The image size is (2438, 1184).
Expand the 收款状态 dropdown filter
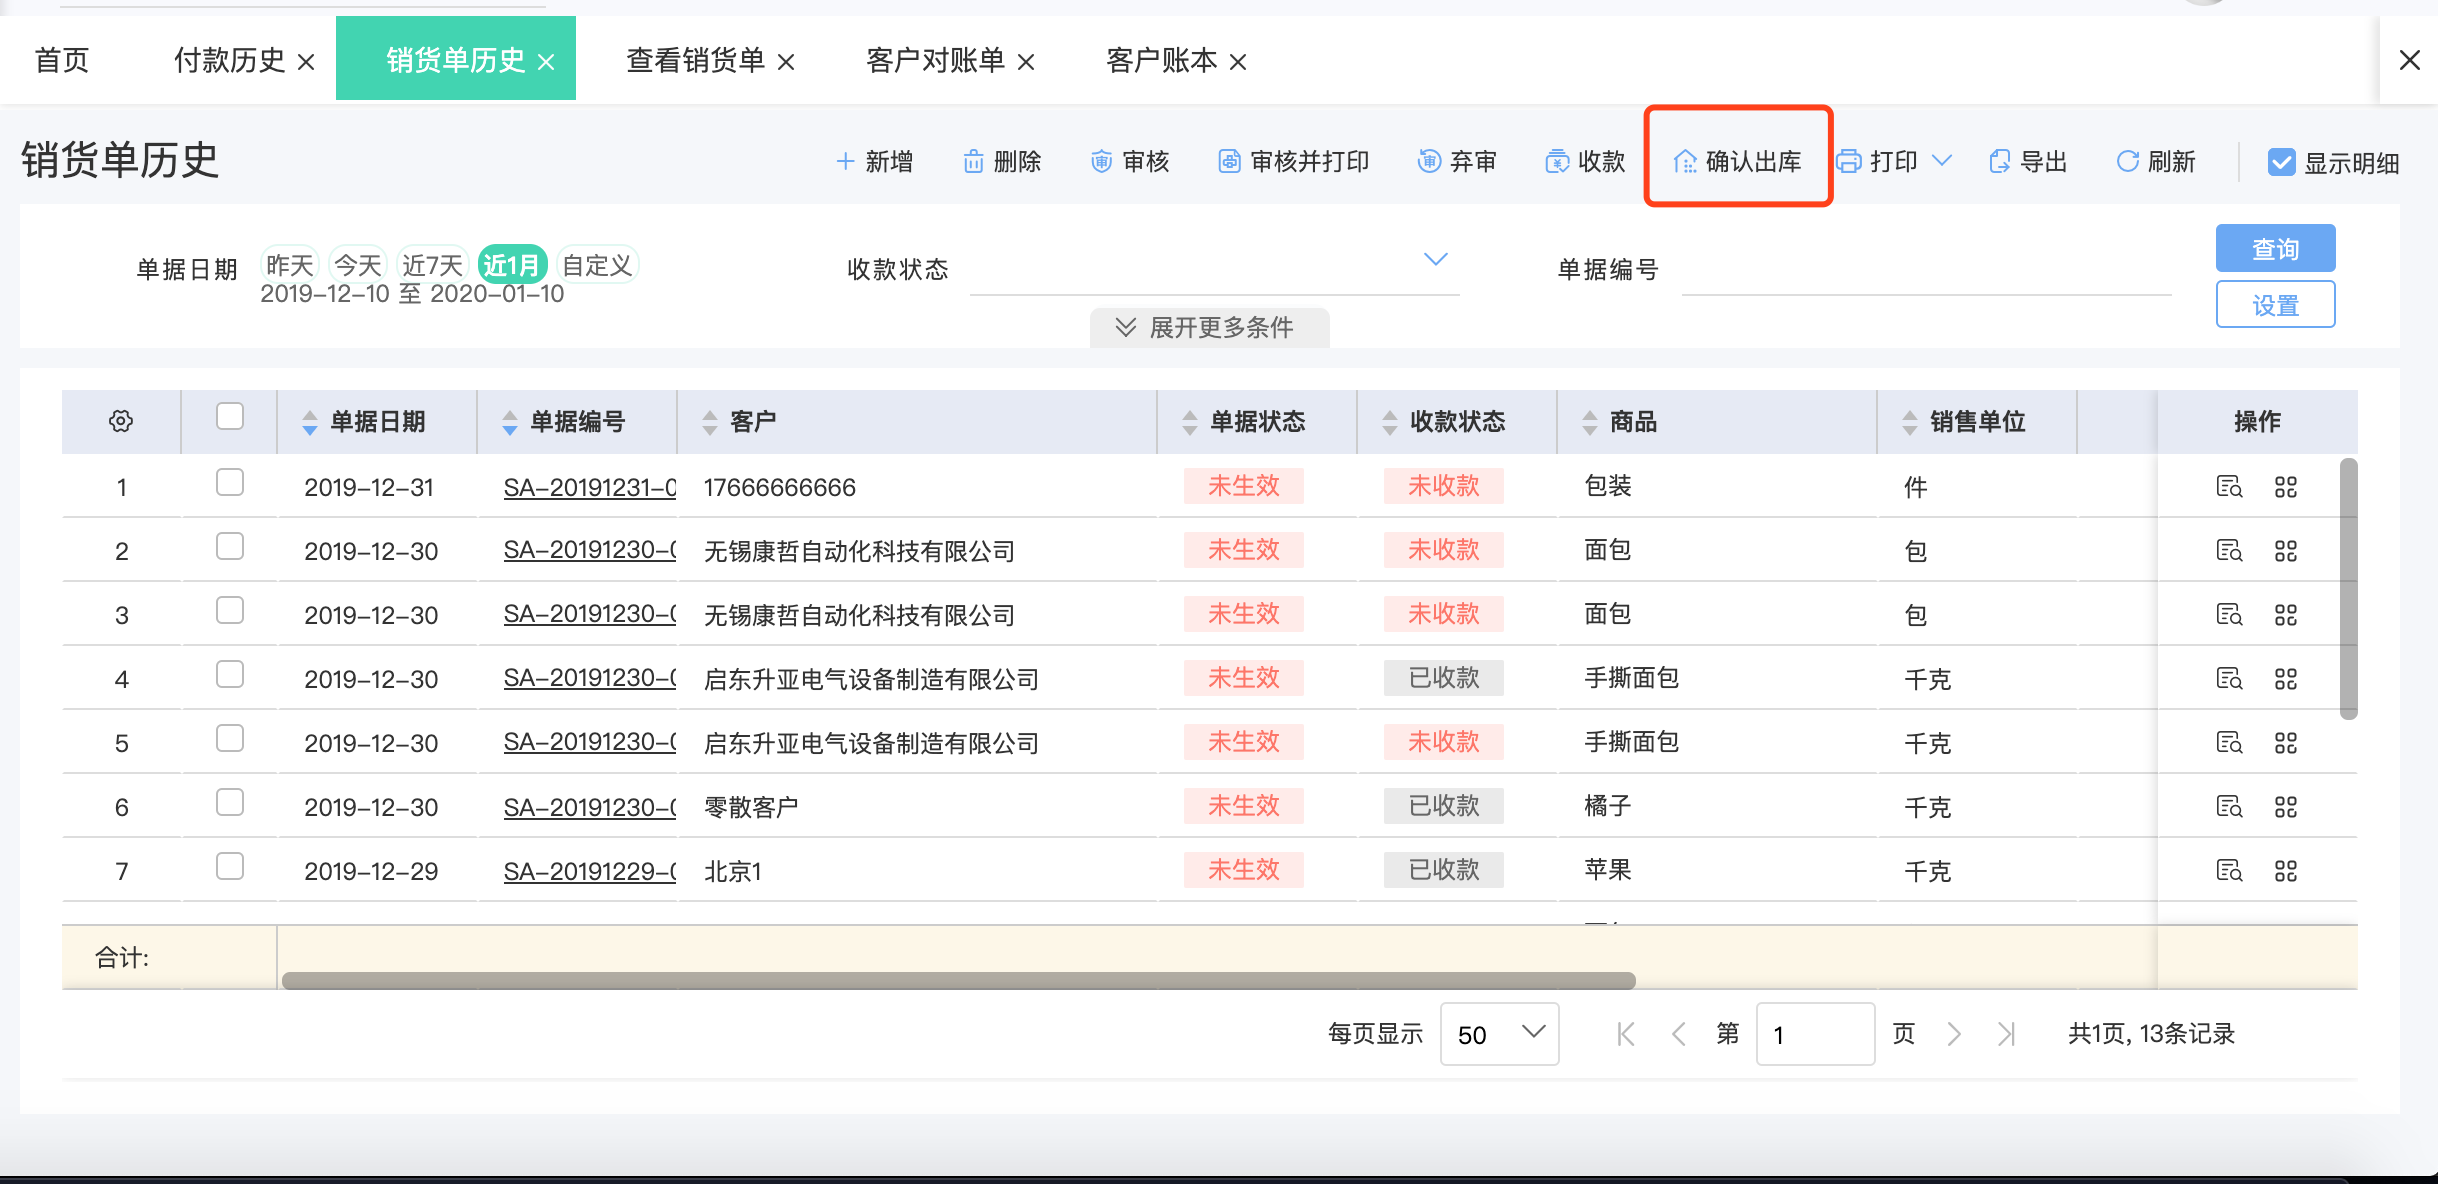click(1434, 261)
